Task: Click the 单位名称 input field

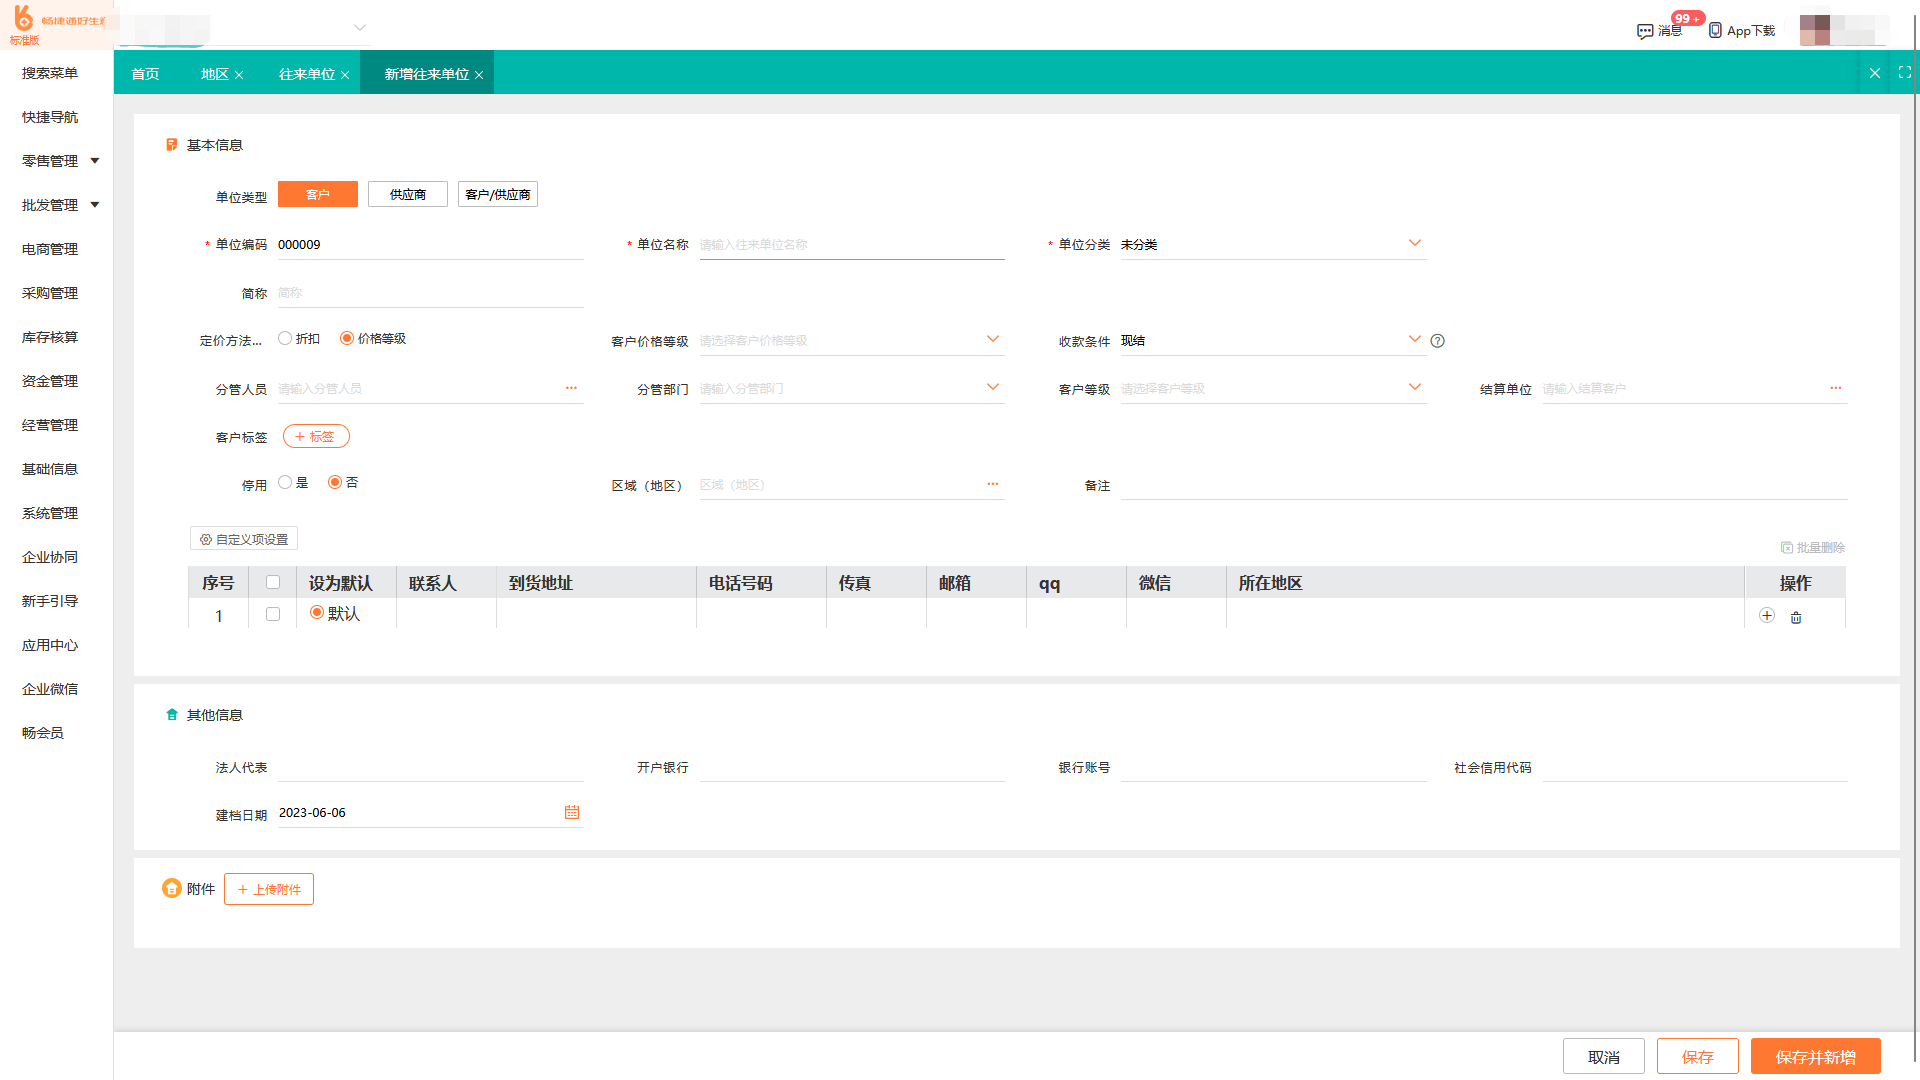Action: point(849,244)
